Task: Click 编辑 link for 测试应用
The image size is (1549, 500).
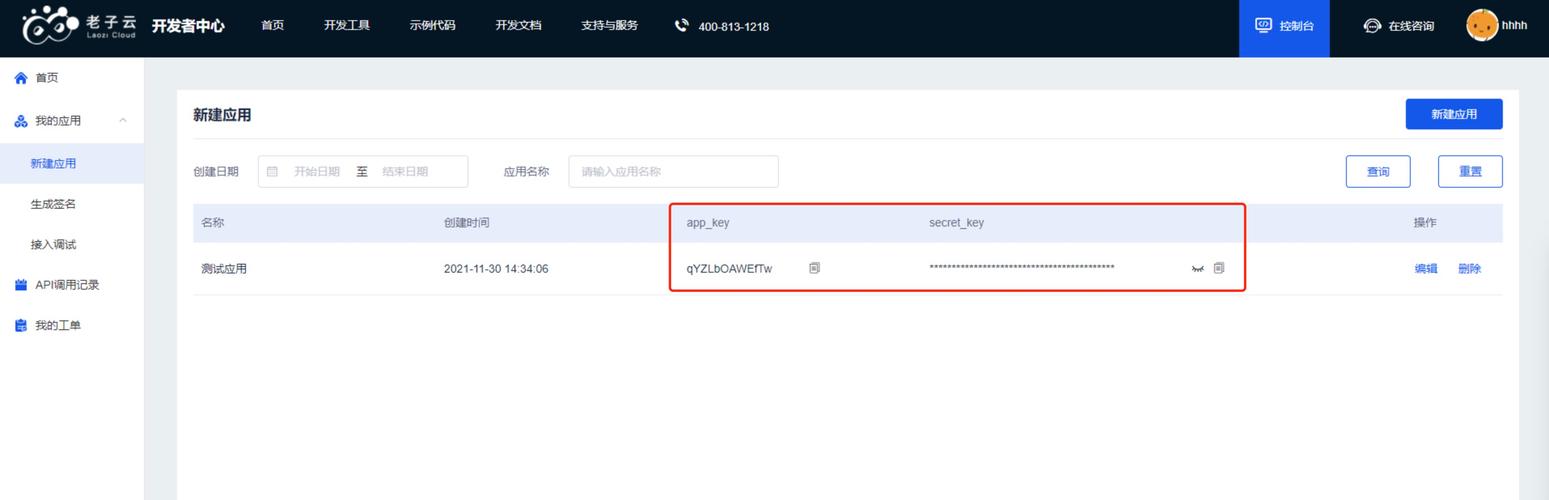Action: click(x=1426, y=269)
